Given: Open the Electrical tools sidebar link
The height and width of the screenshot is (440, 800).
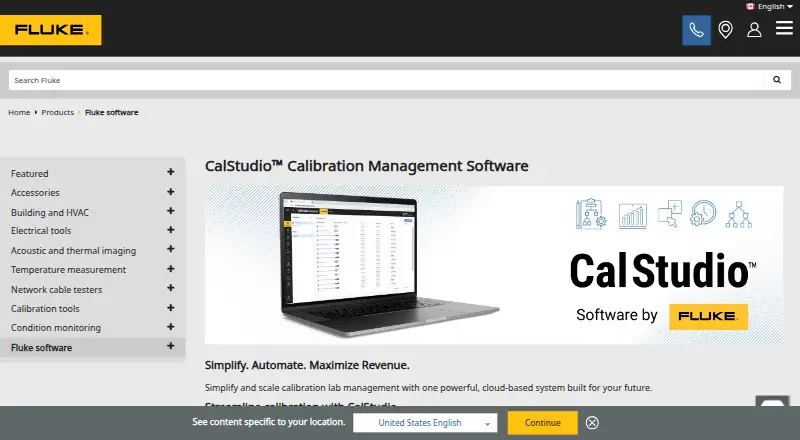Looking at the screenshot, I should [x=41, y=231].
